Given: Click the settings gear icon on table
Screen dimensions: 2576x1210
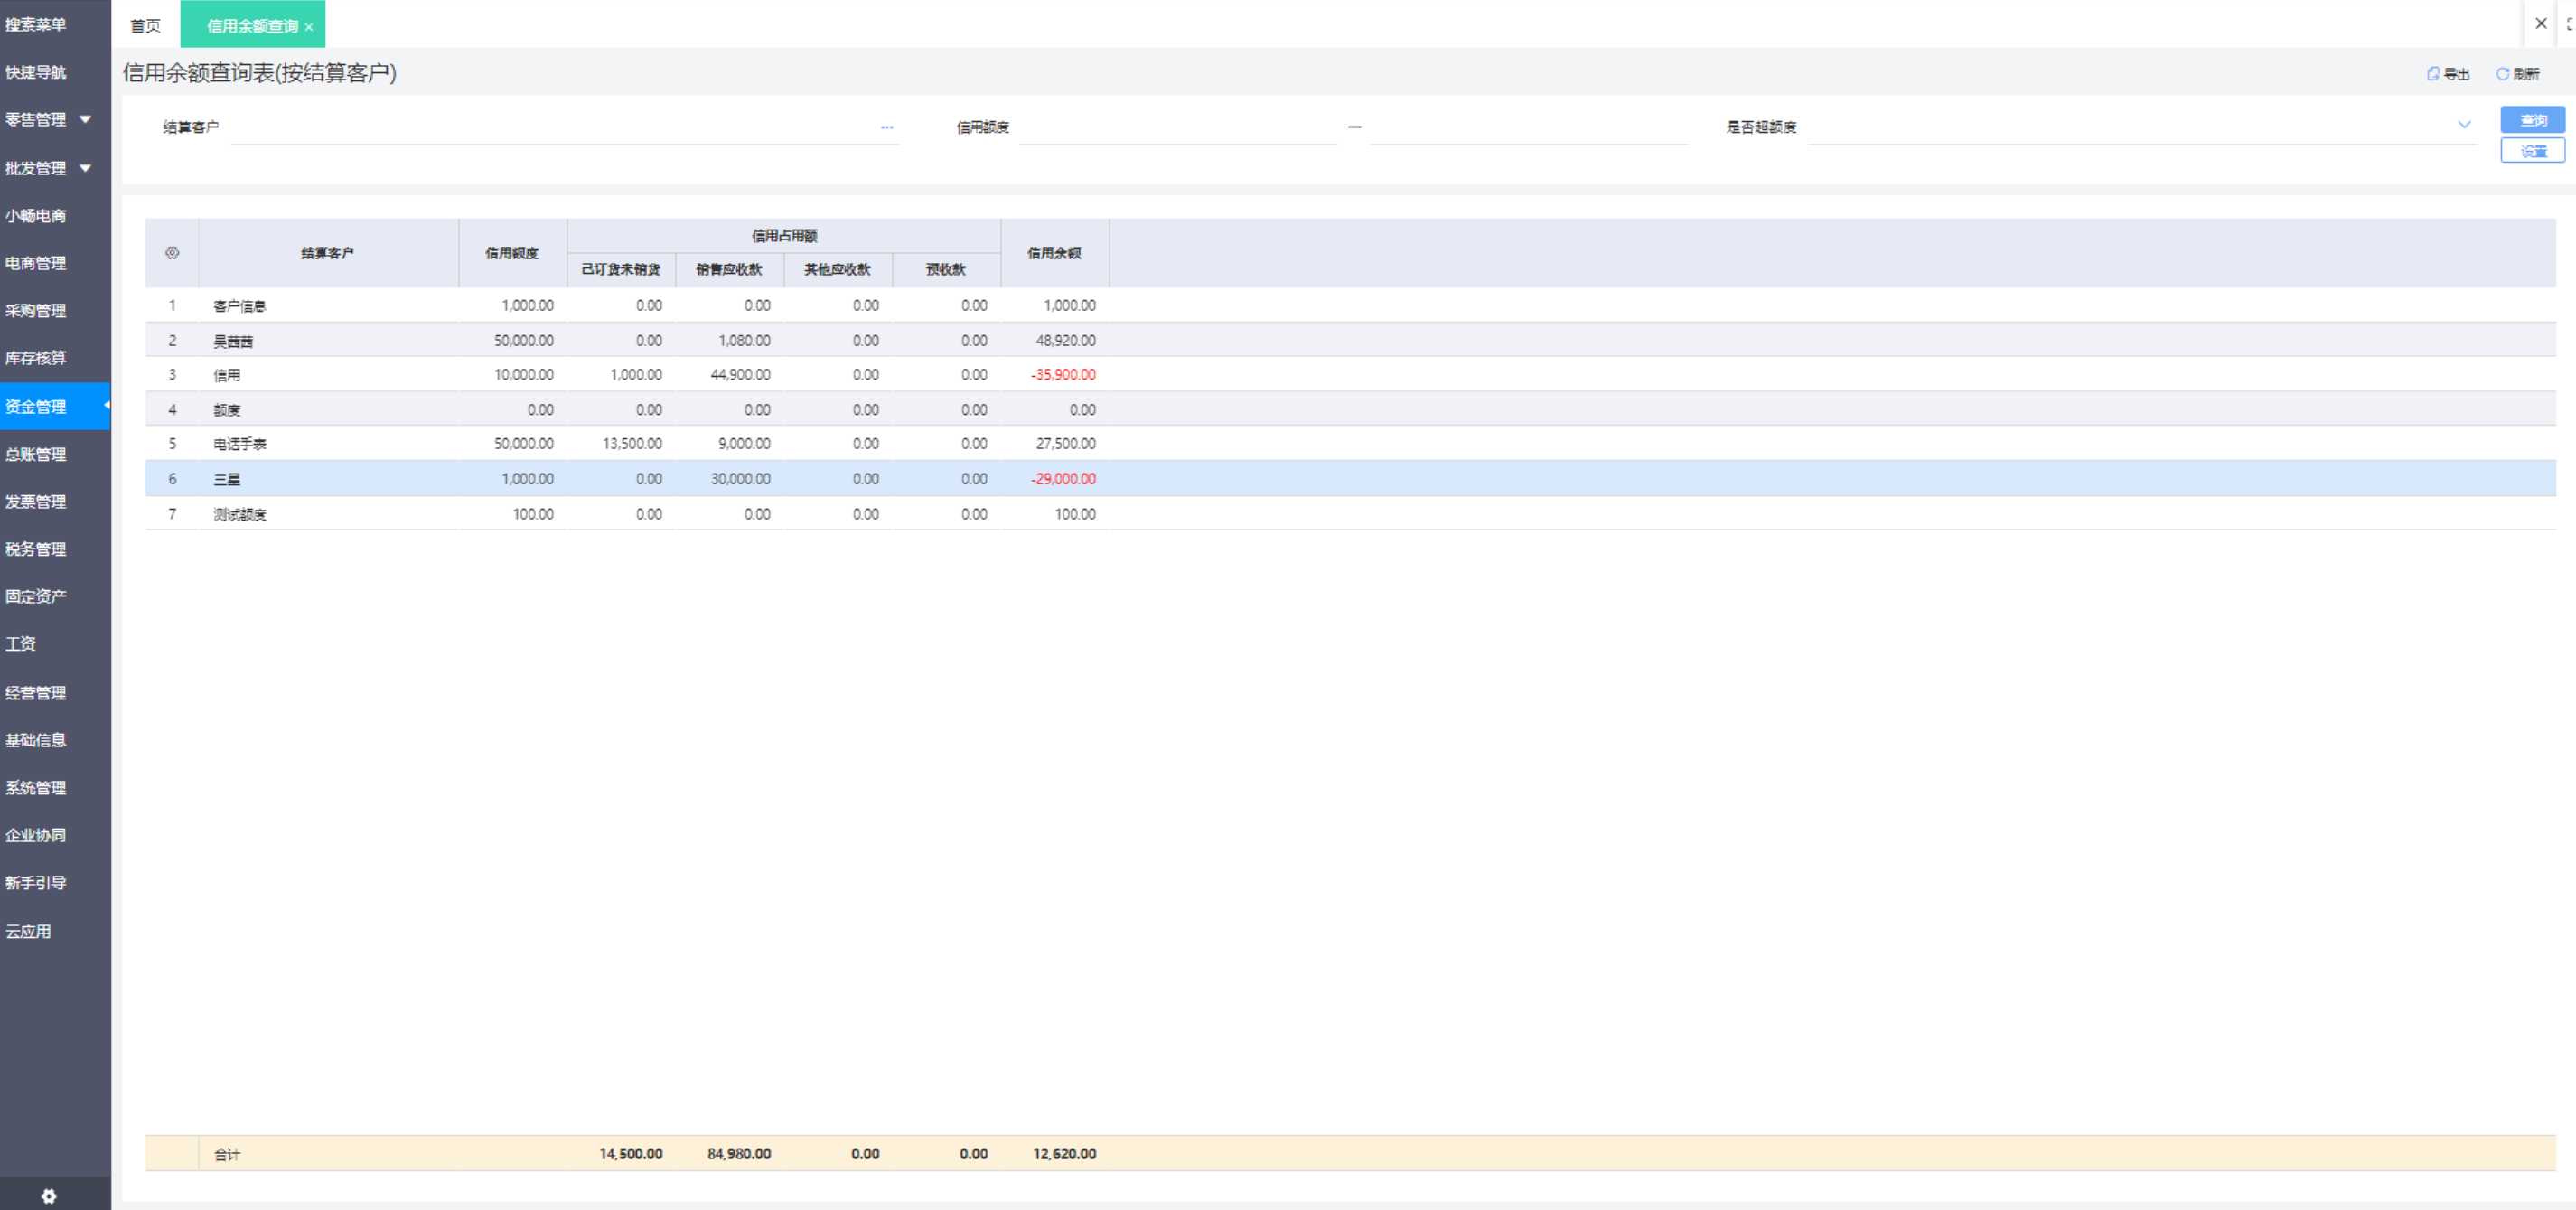Looking at the screenshot, I should click(x=173, y=253).
